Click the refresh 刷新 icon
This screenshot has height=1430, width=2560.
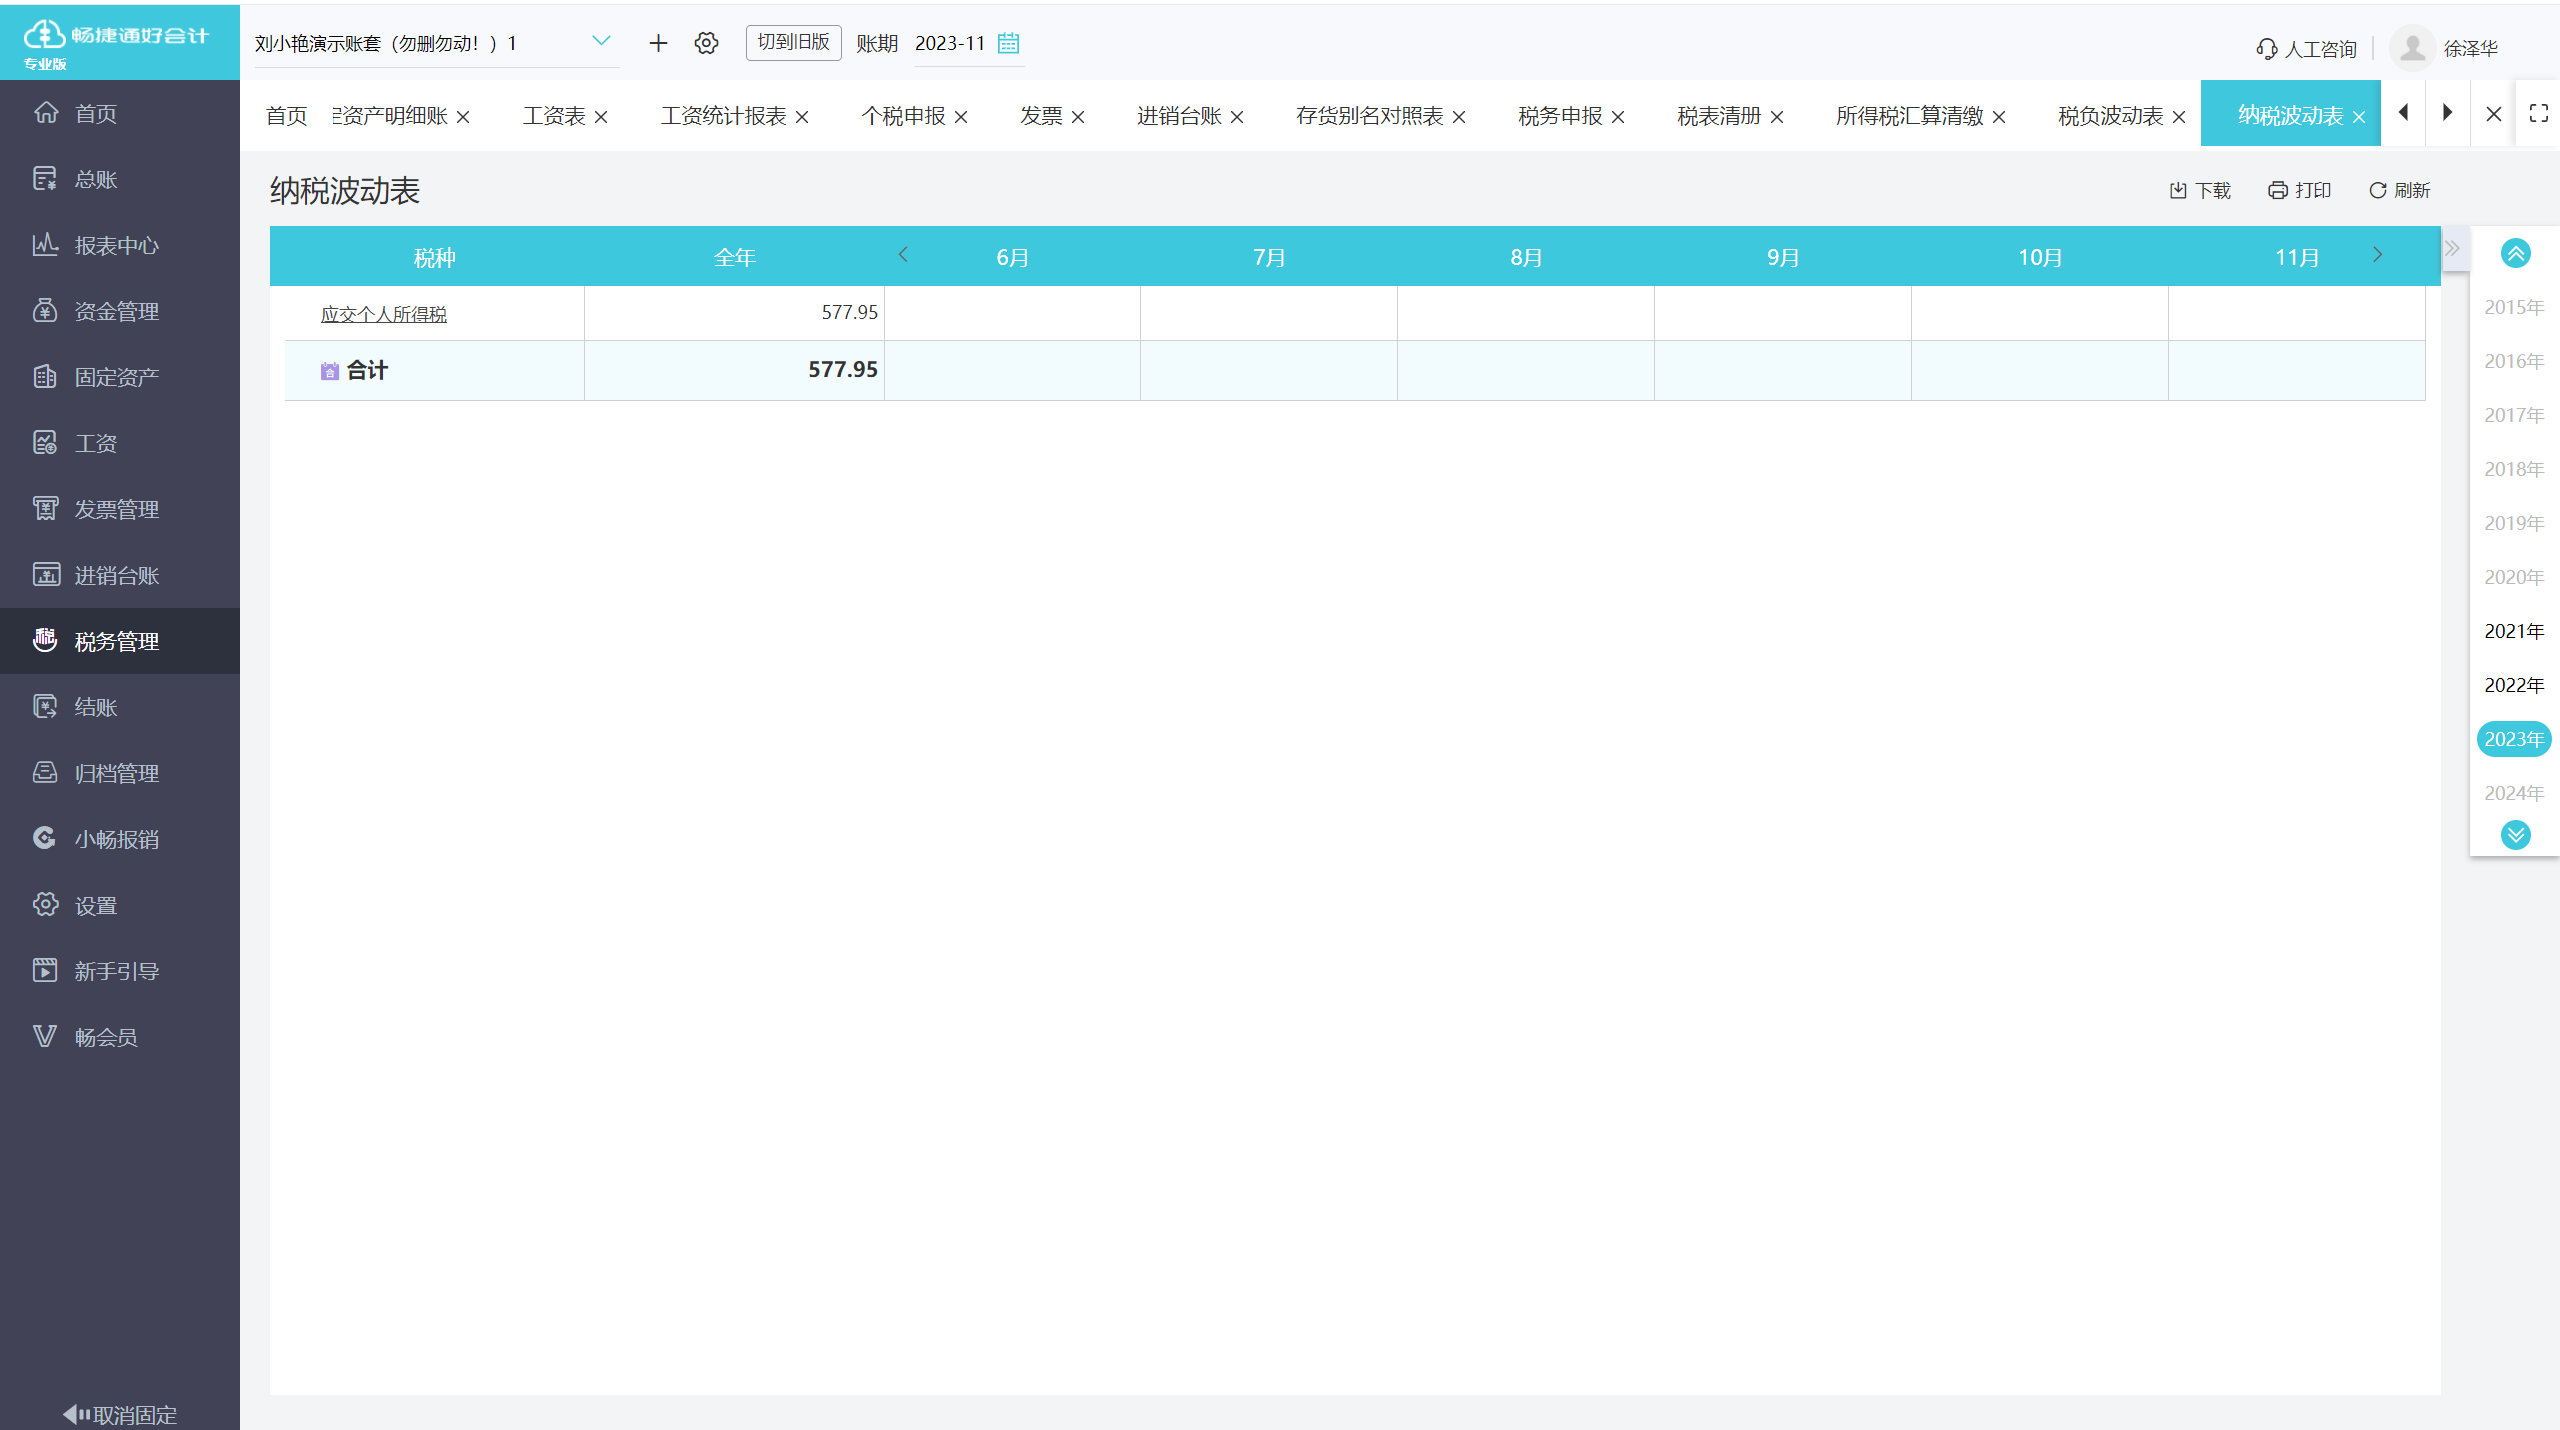pyautogui.click(x=2377, y=190)
